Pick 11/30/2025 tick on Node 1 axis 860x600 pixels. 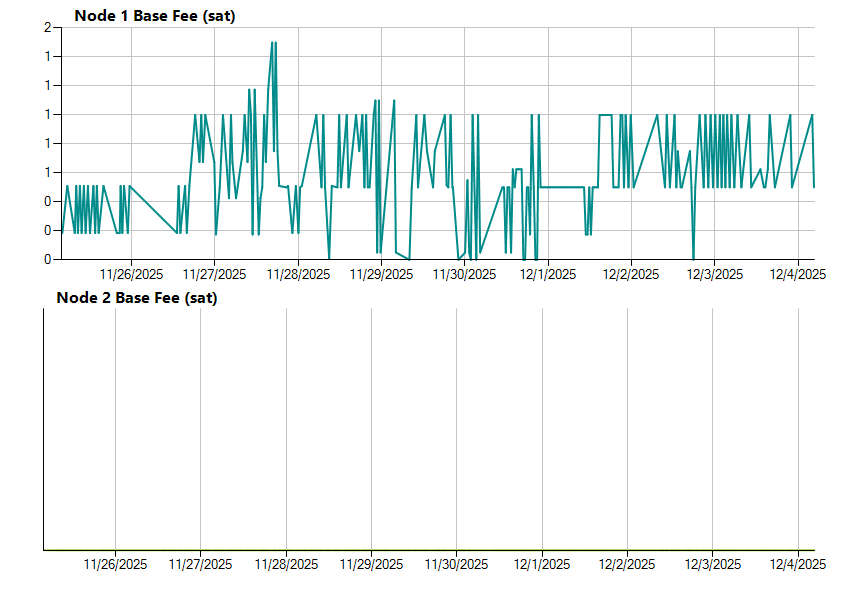[x=463, y=273]
